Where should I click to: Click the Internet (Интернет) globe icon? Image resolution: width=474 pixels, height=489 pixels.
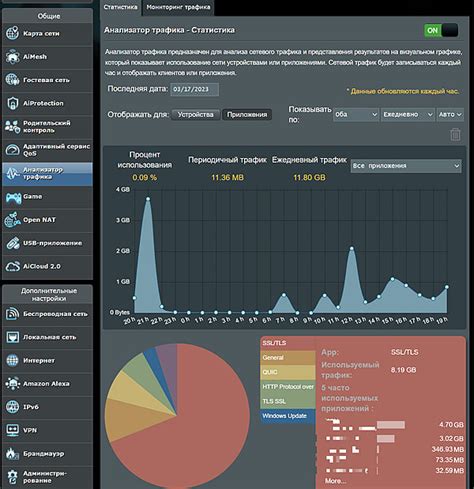coord(12,361)
